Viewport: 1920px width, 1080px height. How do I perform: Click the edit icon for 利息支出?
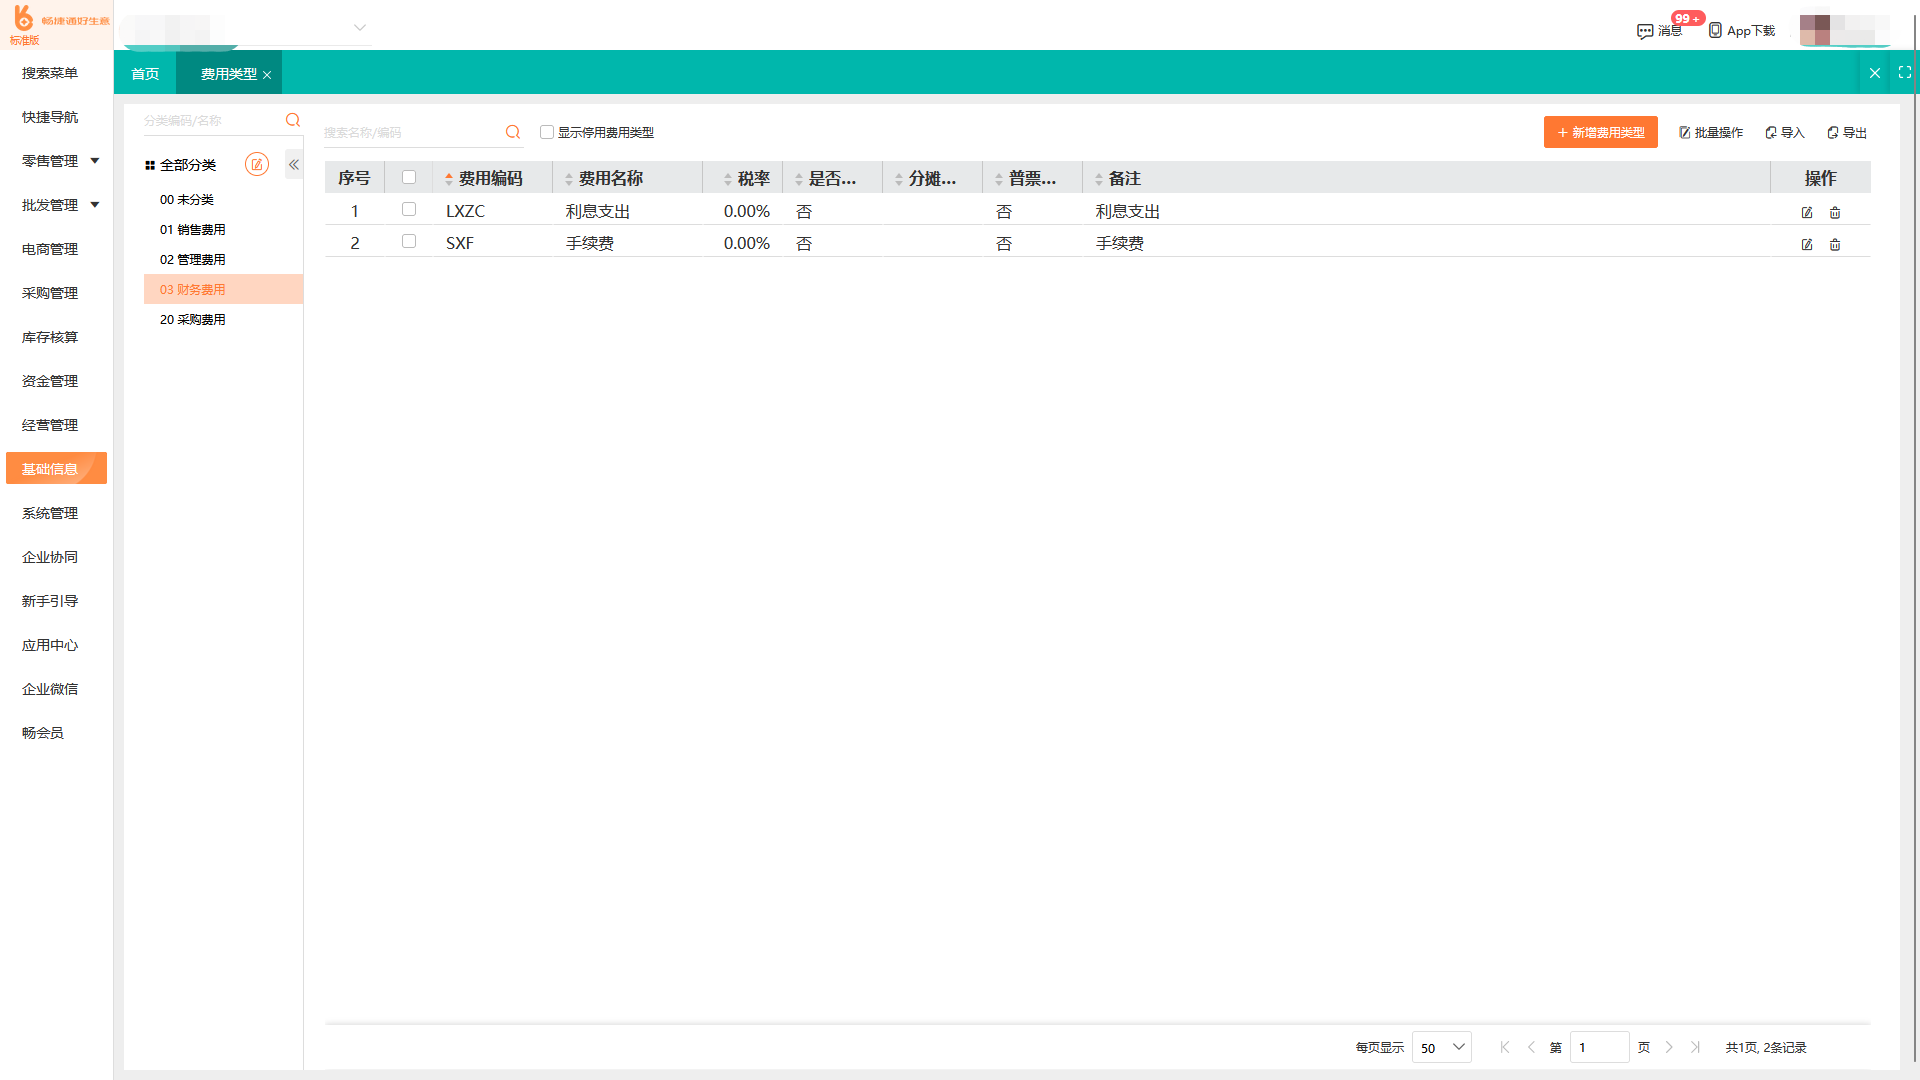pos(1807,212)
